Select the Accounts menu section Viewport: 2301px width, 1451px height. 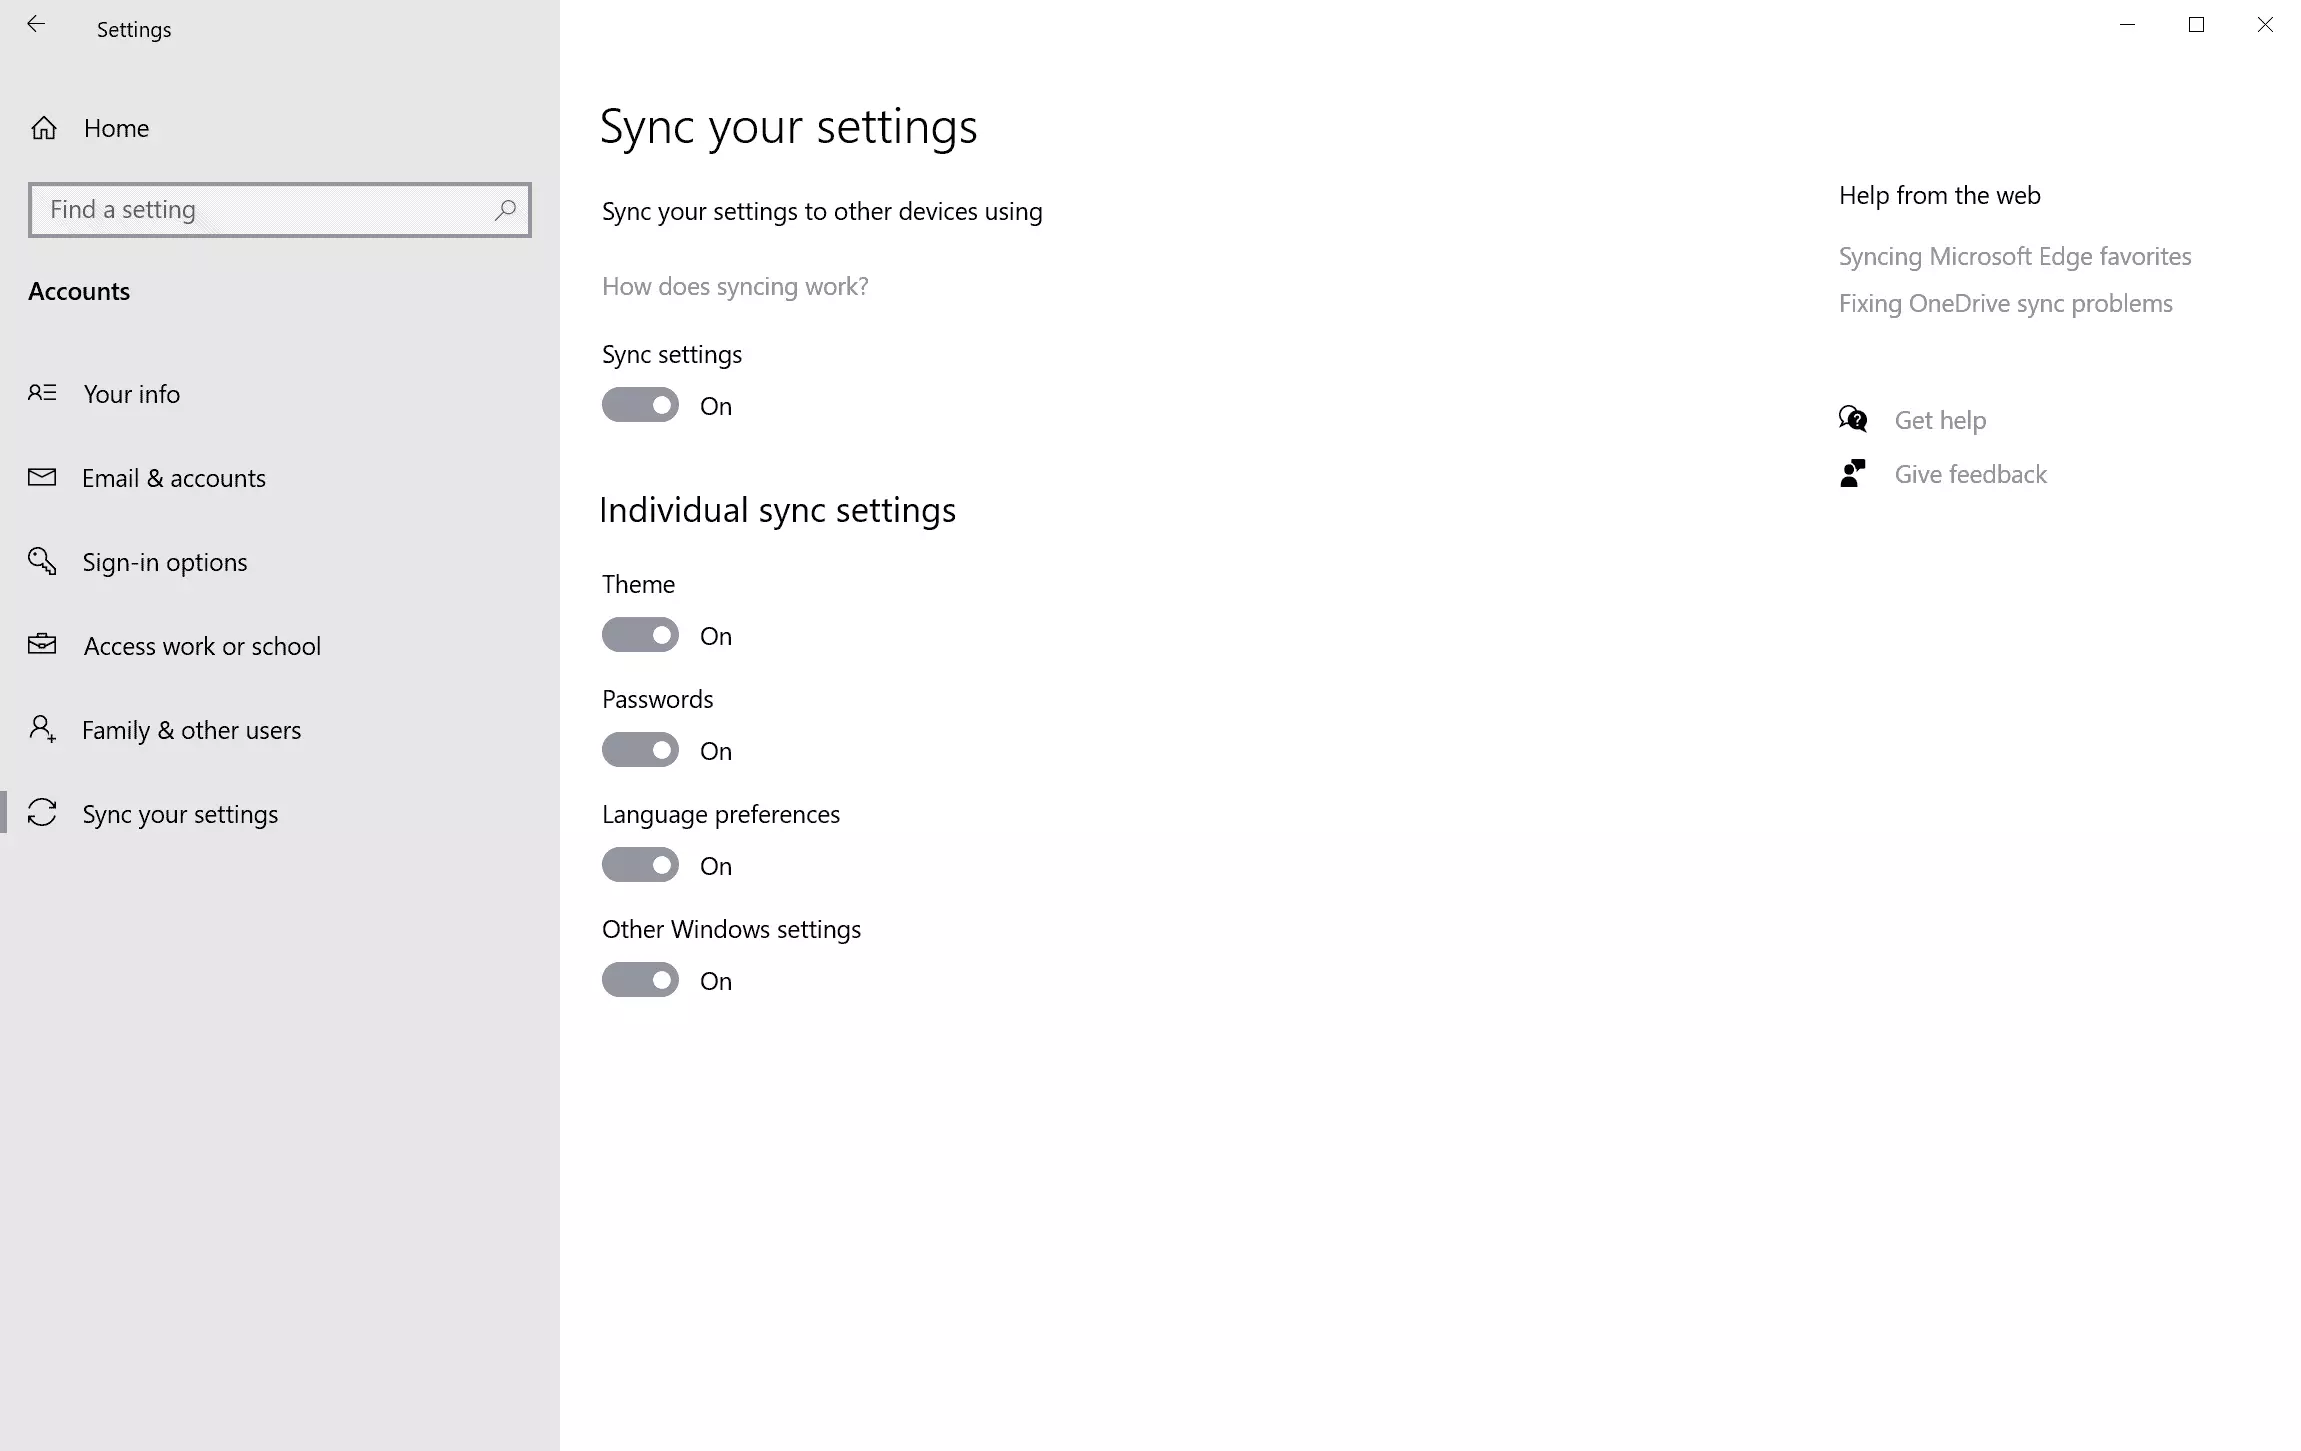[x=79, y=289]
